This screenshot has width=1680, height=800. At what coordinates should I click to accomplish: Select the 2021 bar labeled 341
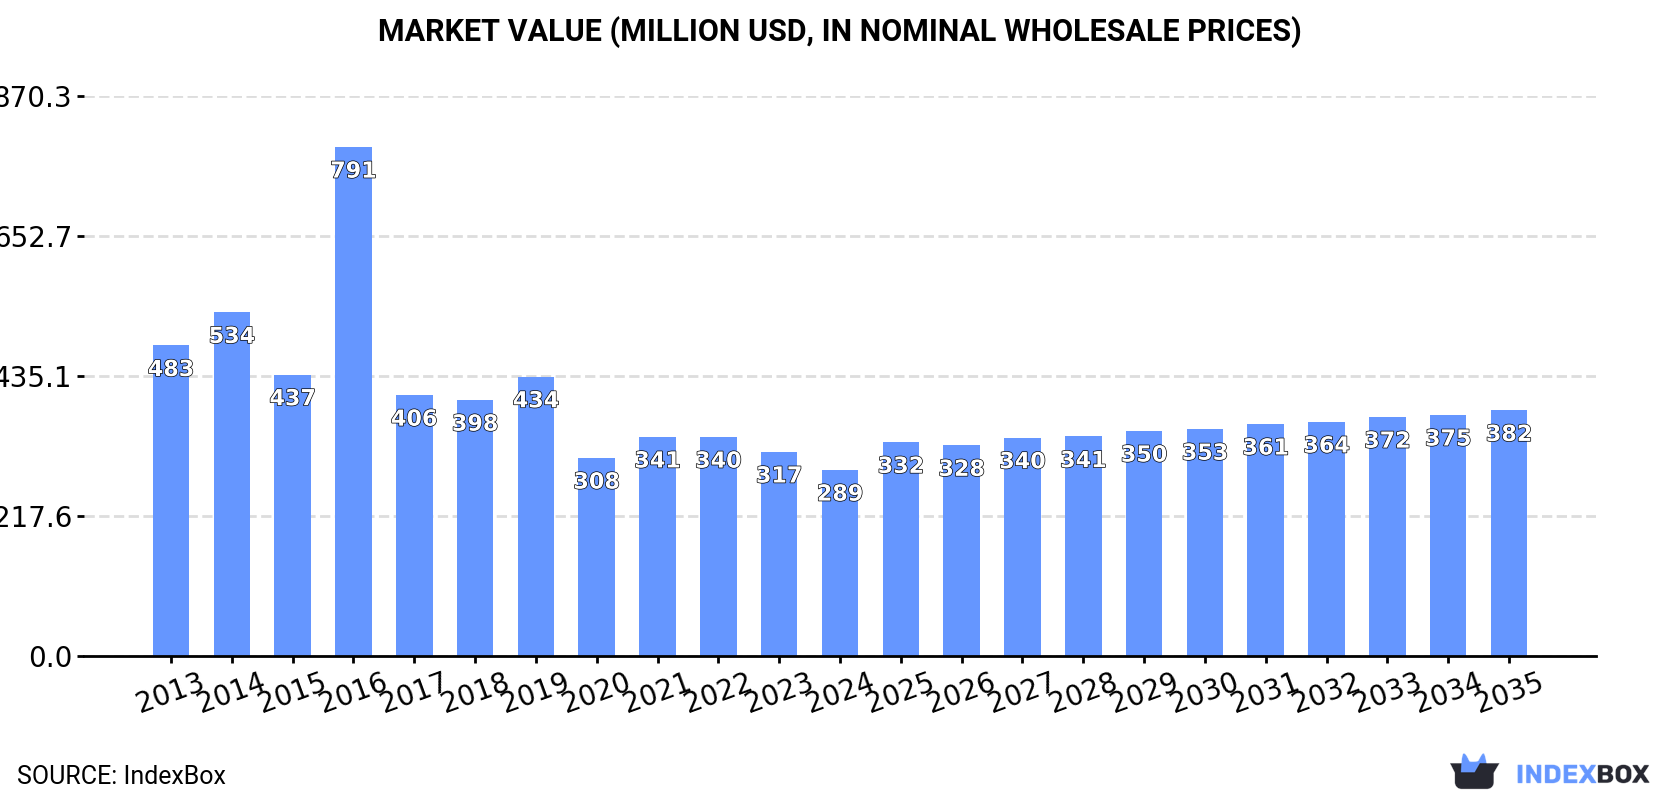click(x=657, y=547)
